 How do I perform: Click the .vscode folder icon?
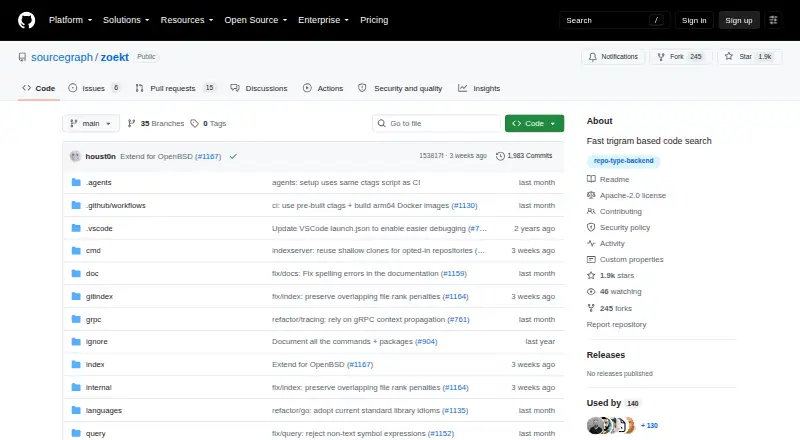coord(76,228)
